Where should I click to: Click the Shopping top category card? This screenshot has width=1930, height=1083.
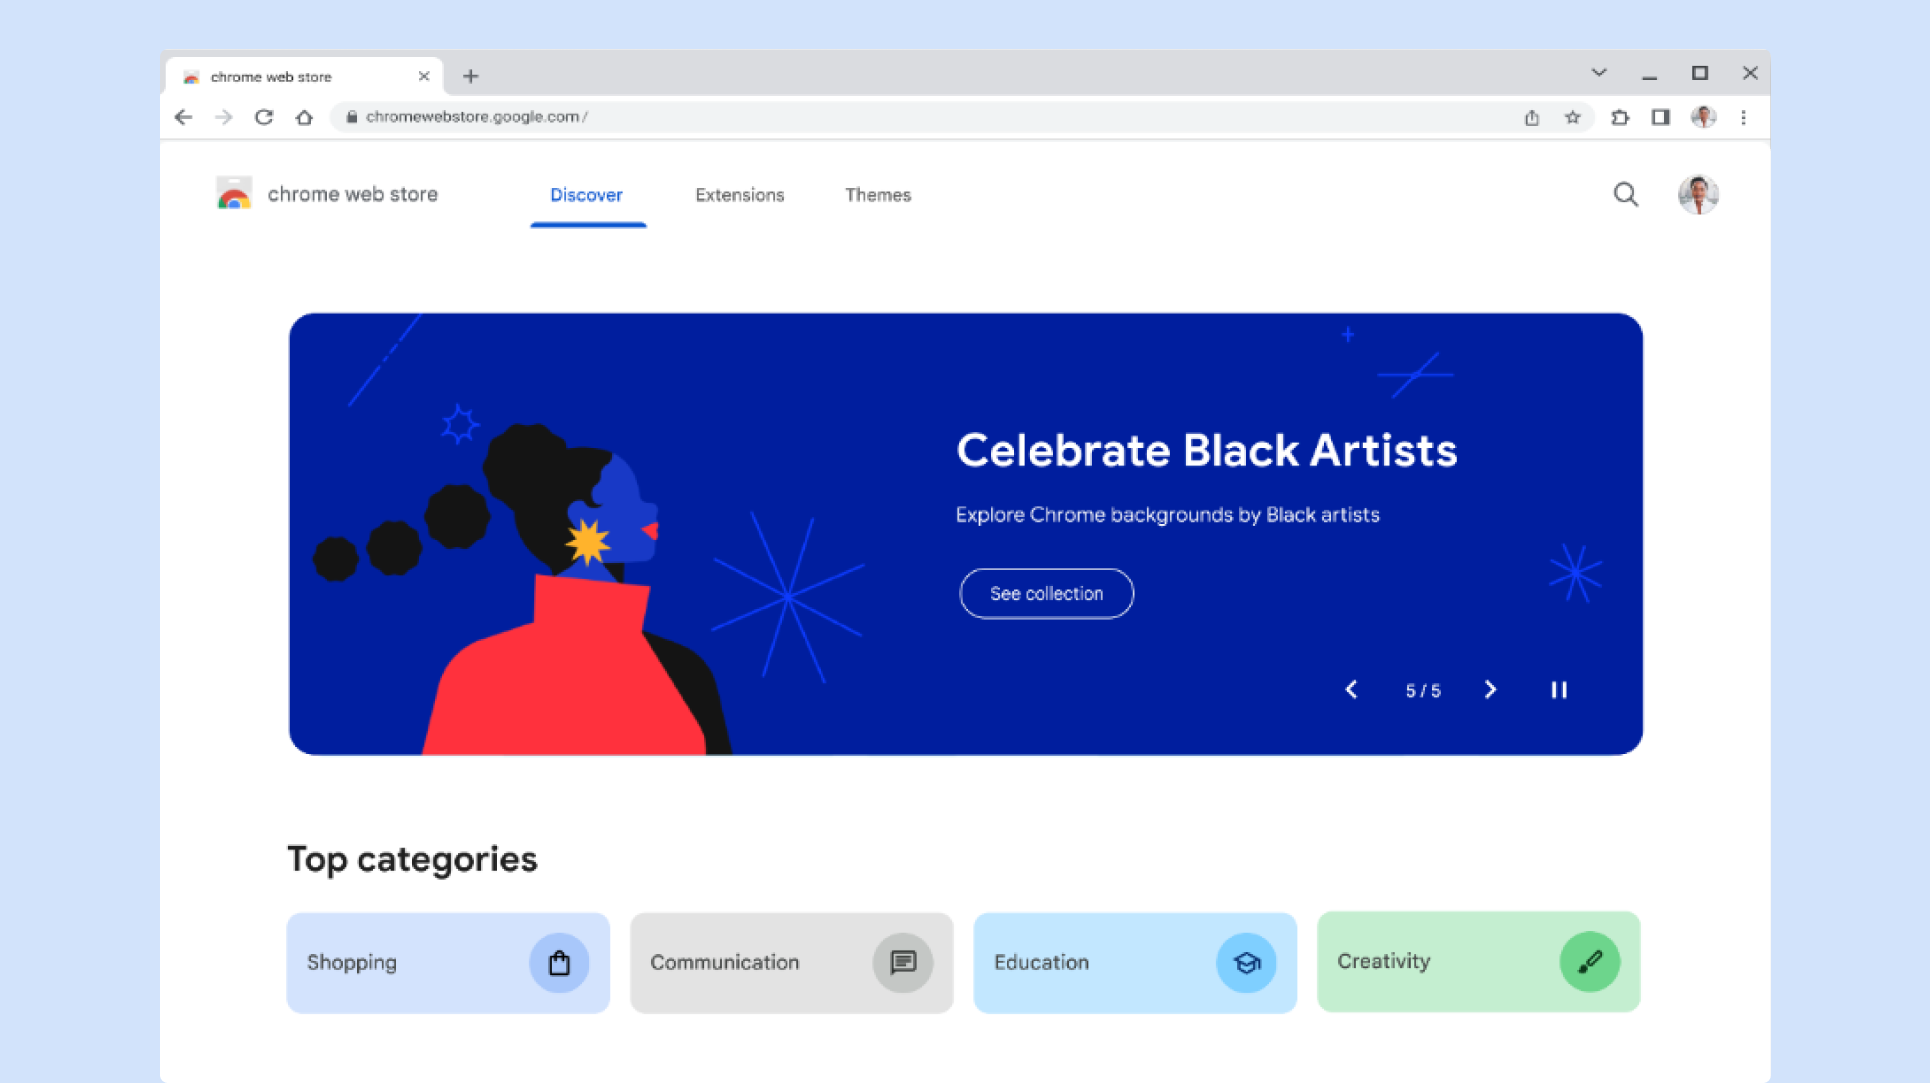[x=447, y=961]
